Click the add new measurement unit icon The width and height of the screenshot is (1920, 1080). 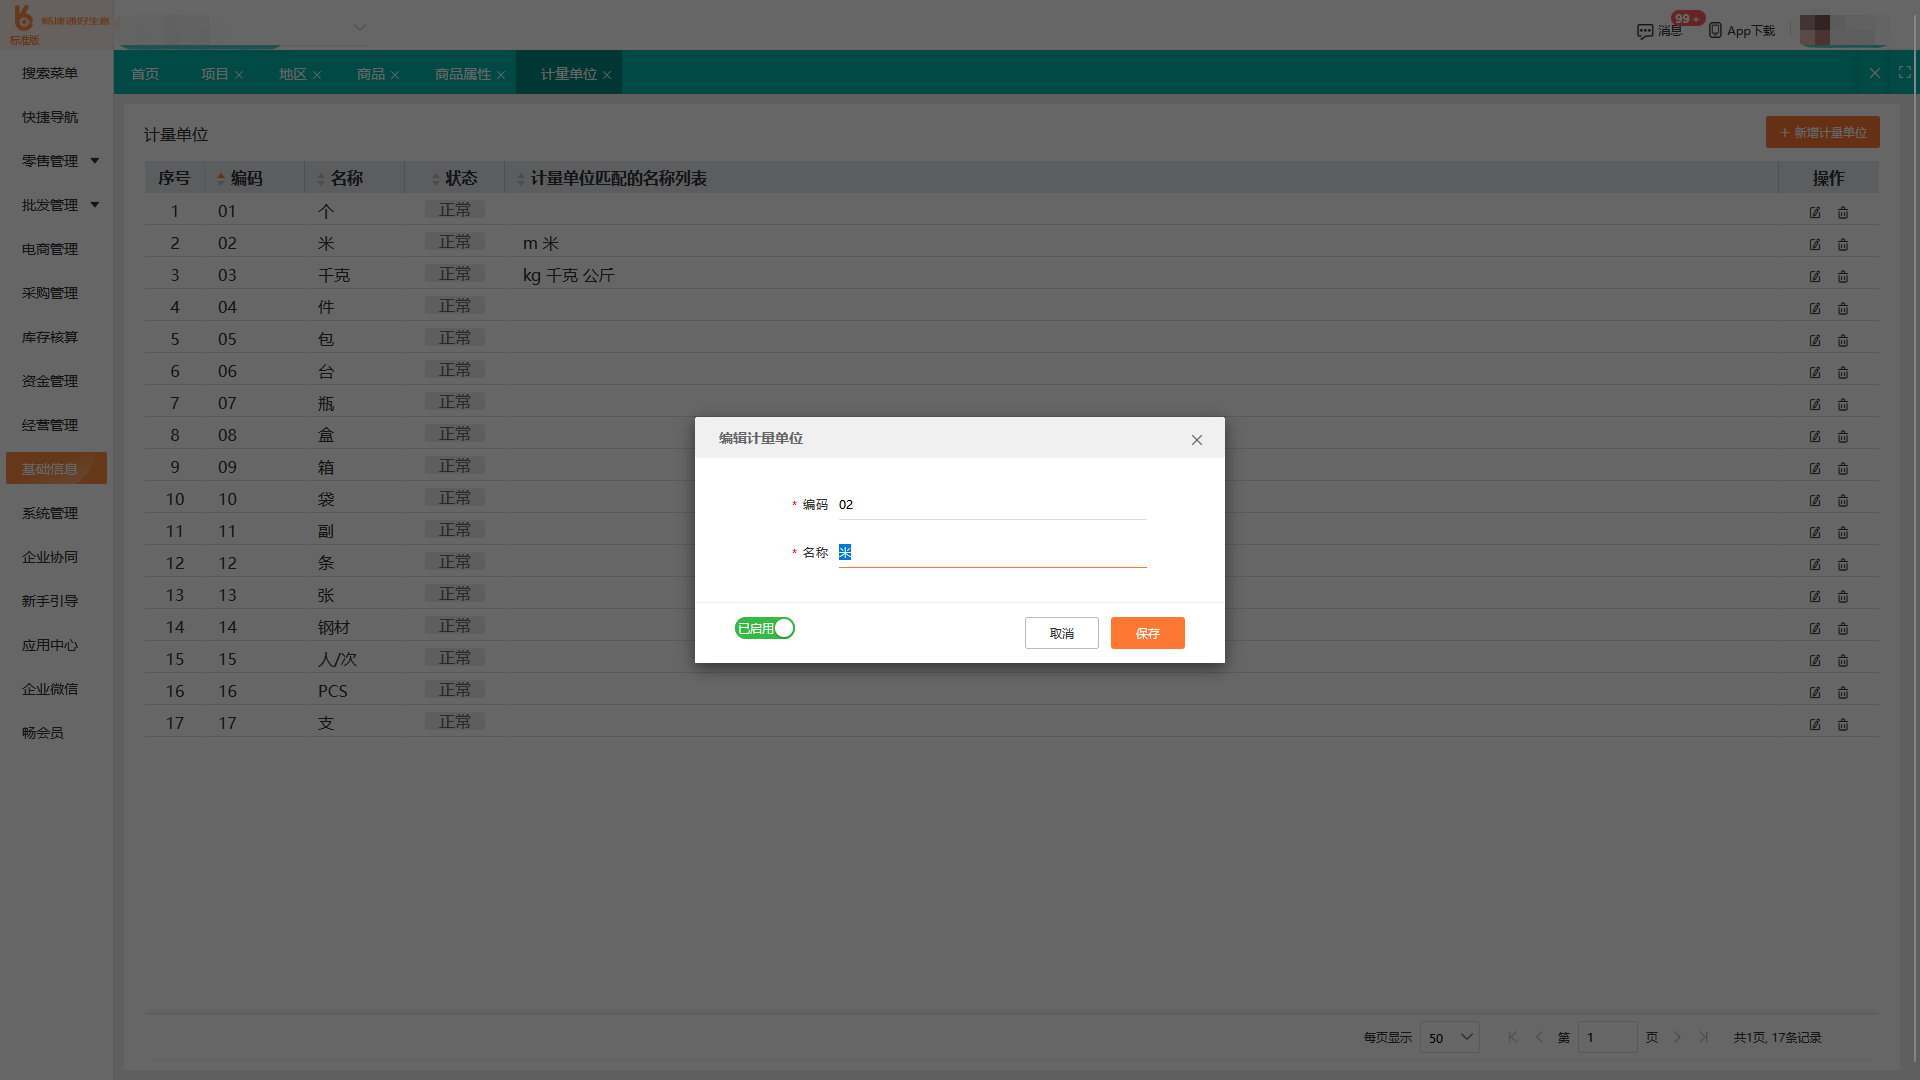[x=1822, y=132]
